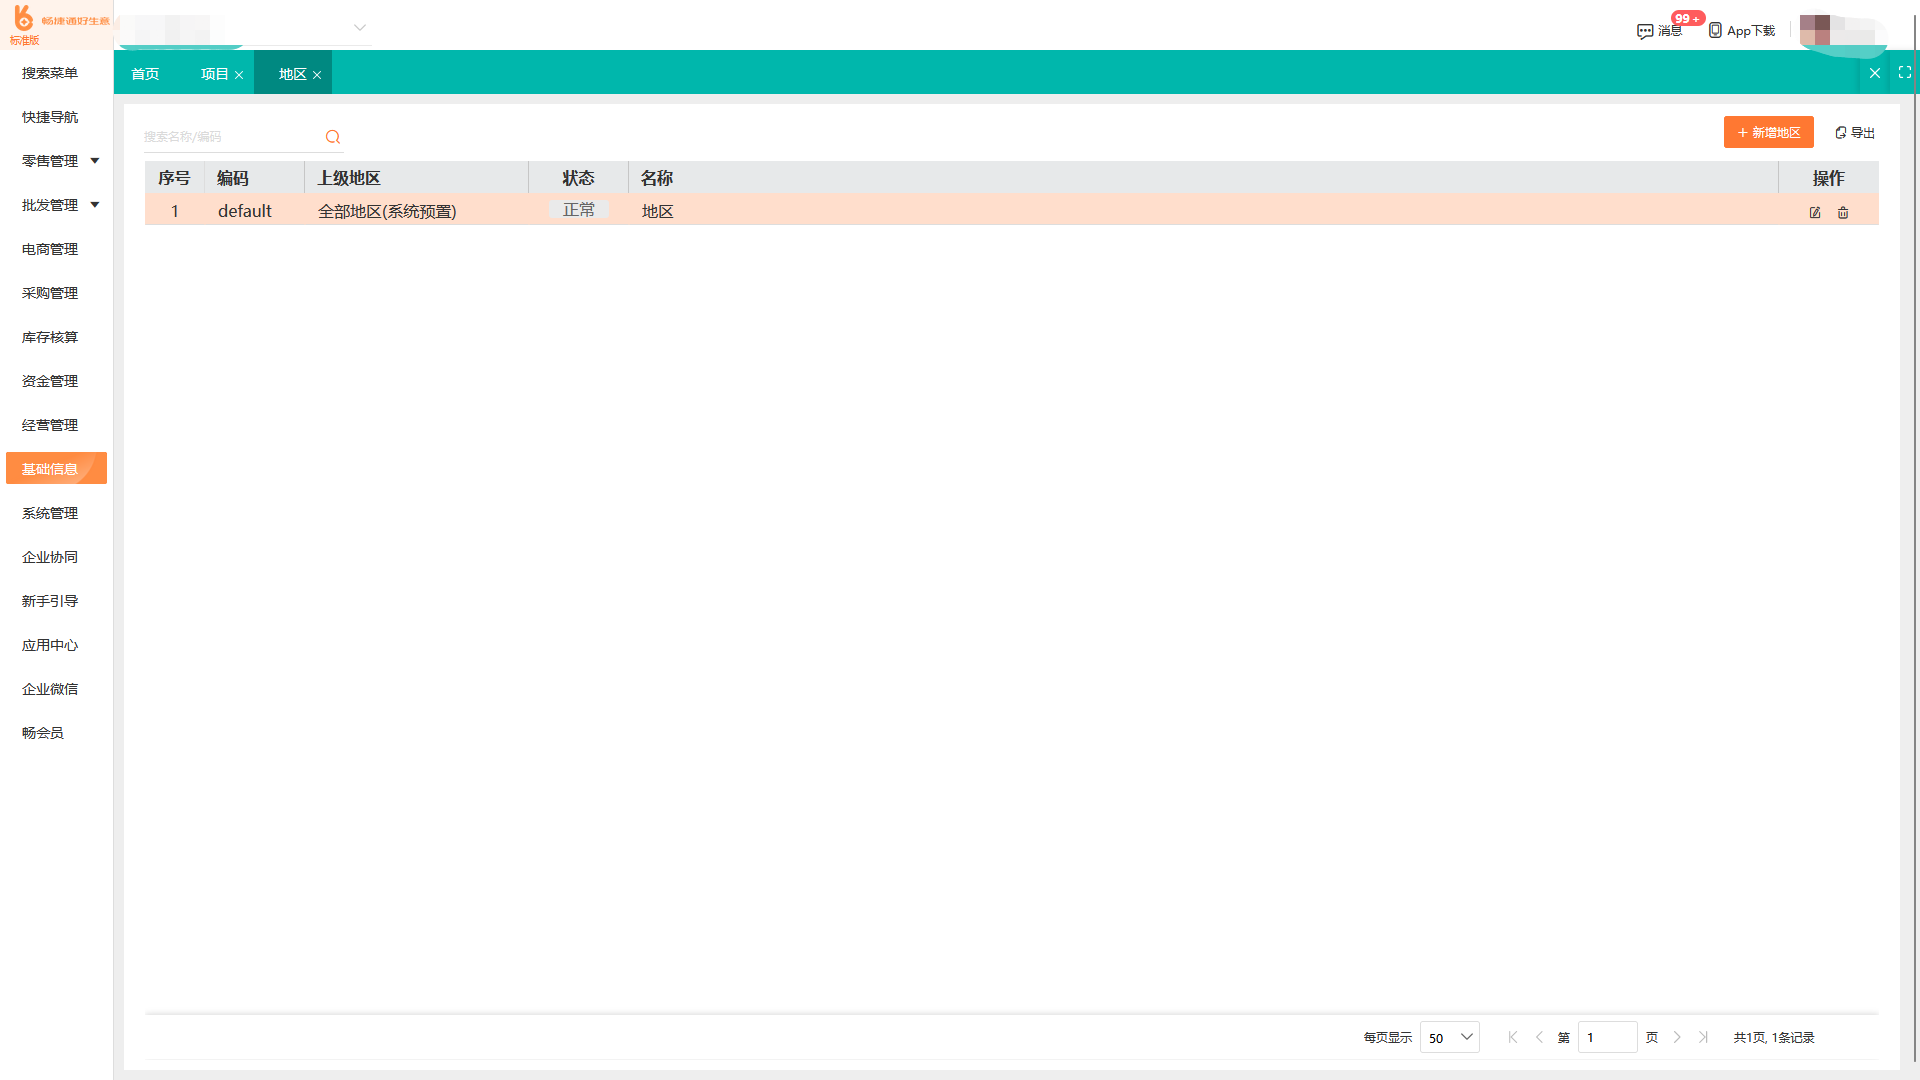1920x1080 pixels.
Task: Select the 地区 tab
Action: point(289,73)
